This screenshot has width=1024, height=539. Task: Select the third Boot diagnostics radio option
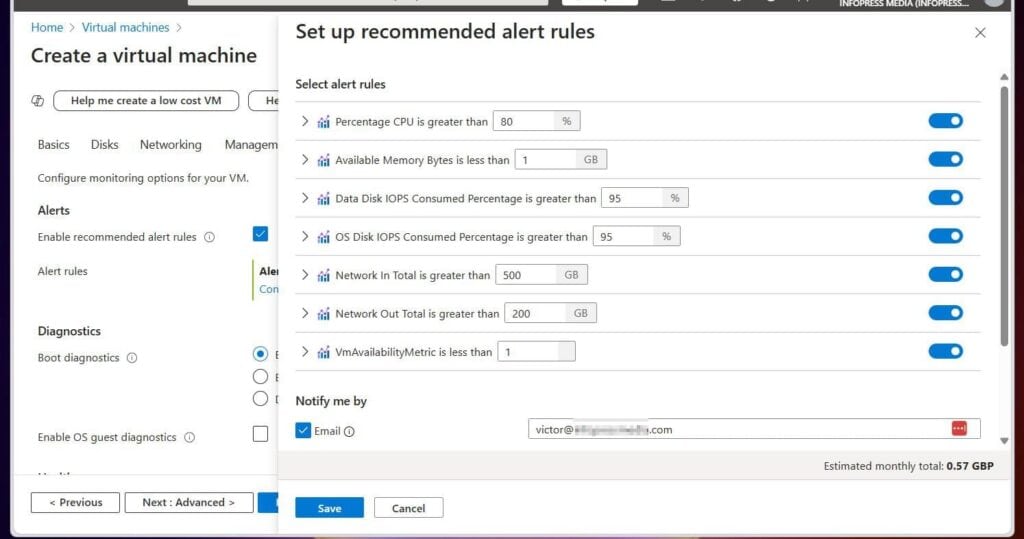tap(260, 399)
